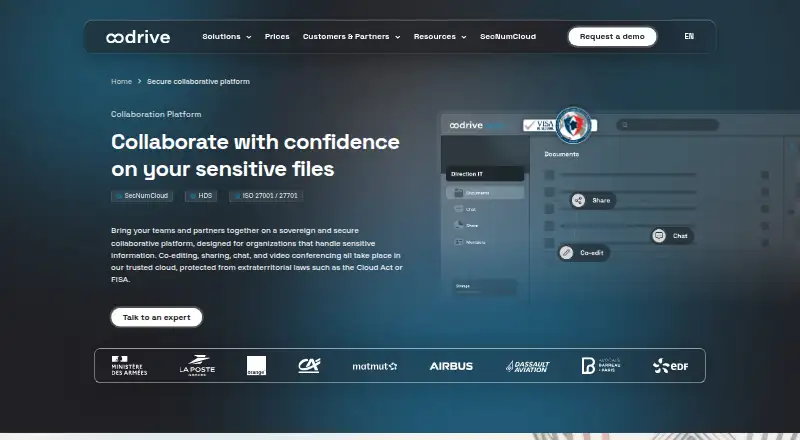Click the Airbus logo

coord(451,366)
